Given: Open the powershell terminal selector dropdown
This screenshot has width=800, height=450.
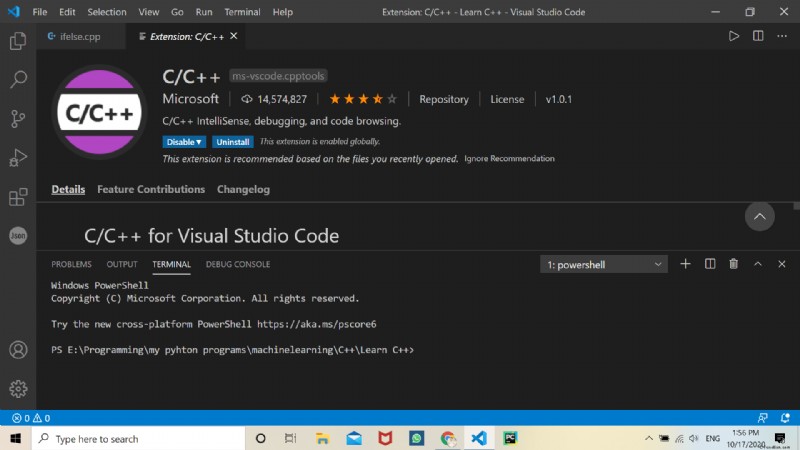Looking at the screenshot, I should pos(604,264).
